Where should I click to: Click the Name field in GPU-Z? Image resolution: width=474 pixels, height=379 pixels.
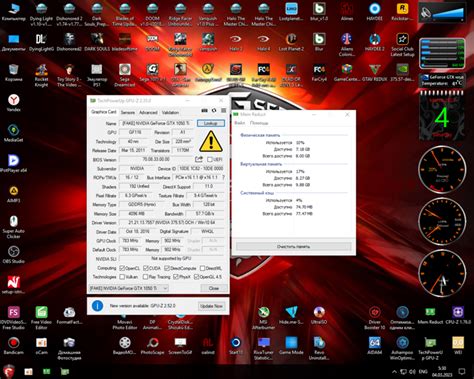(x=157, y=123)
